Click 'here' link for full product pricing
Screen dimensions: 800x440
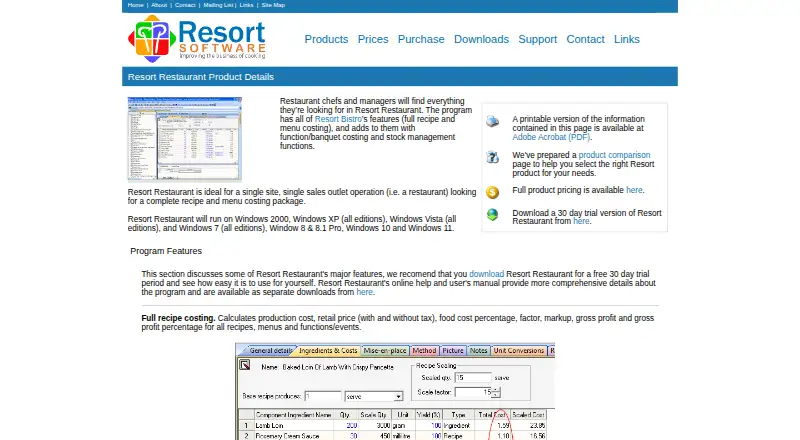coord(634,190)
